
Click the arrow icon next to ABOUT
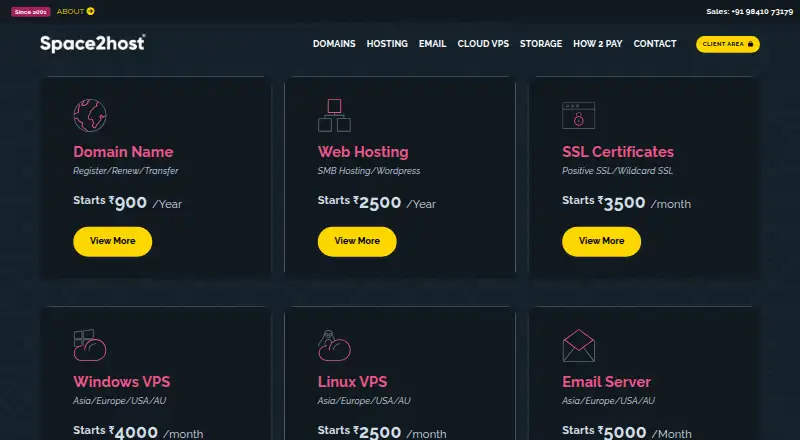[90, 11]
